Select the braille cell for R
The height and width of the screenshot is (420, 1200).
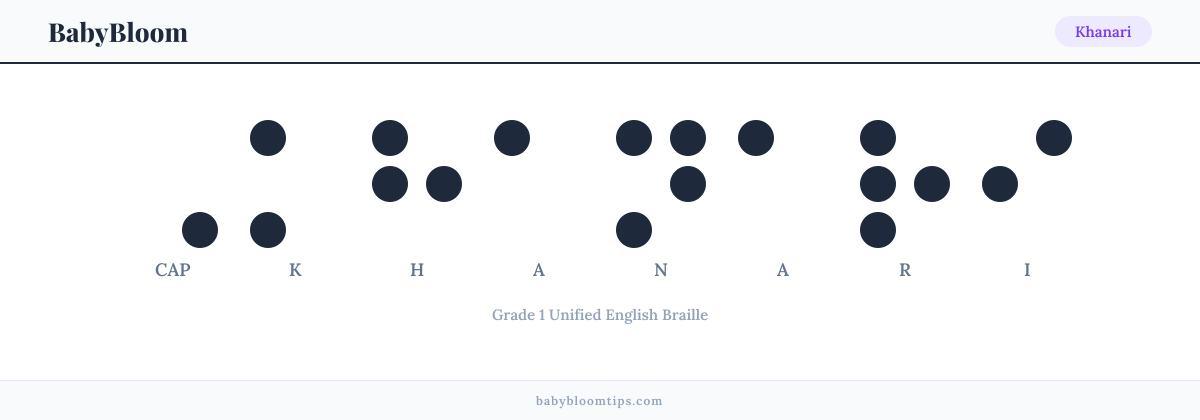click(905, 184)
